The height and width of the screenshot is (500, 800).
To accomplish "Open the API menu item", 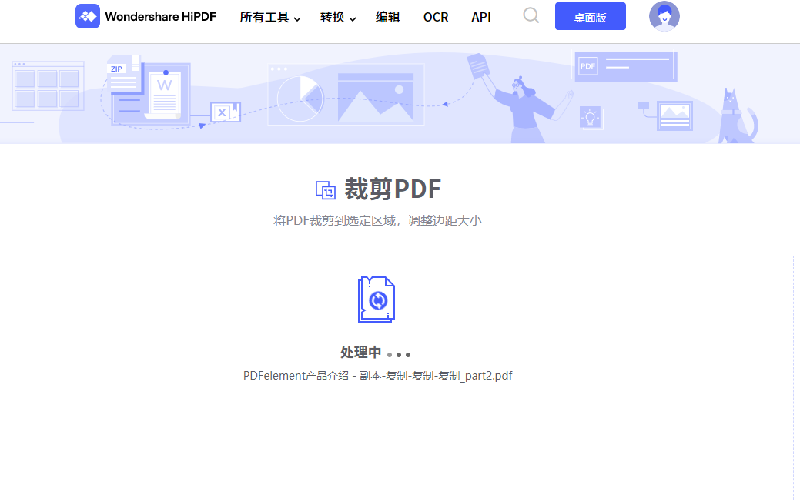I will pos(481,17).
